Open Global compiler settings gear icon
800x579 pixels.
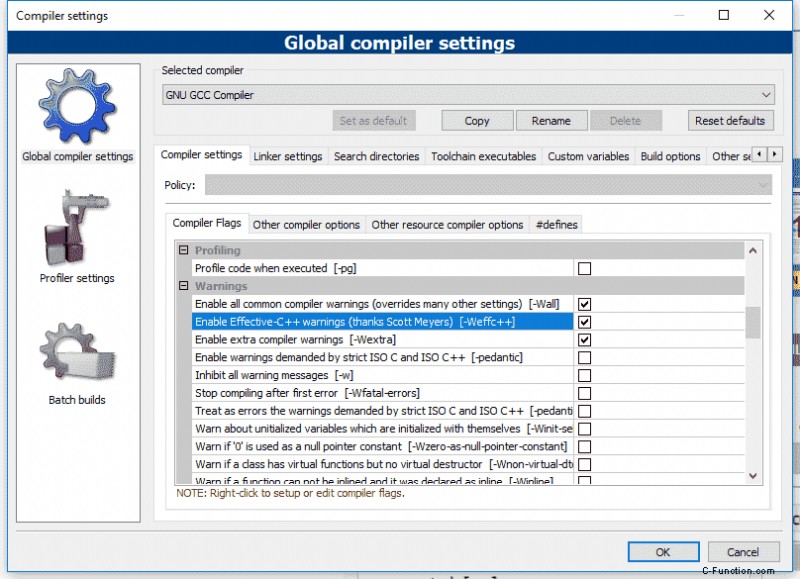[x=77, y=105]
